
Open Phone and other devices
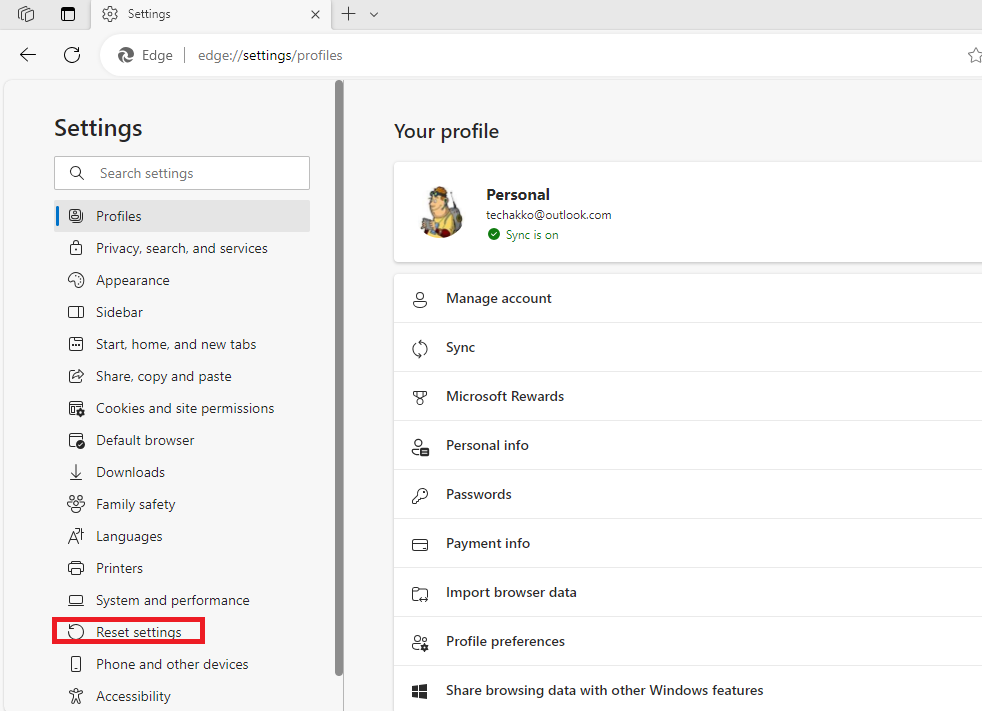(182, 663)
